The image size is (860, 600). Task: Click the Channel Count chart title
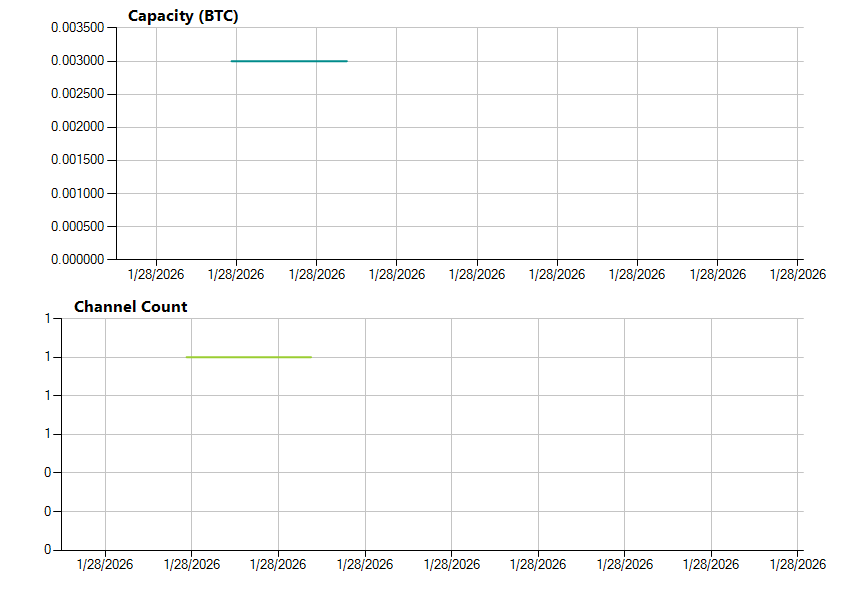pyautogui.click(x=130, y=307)
